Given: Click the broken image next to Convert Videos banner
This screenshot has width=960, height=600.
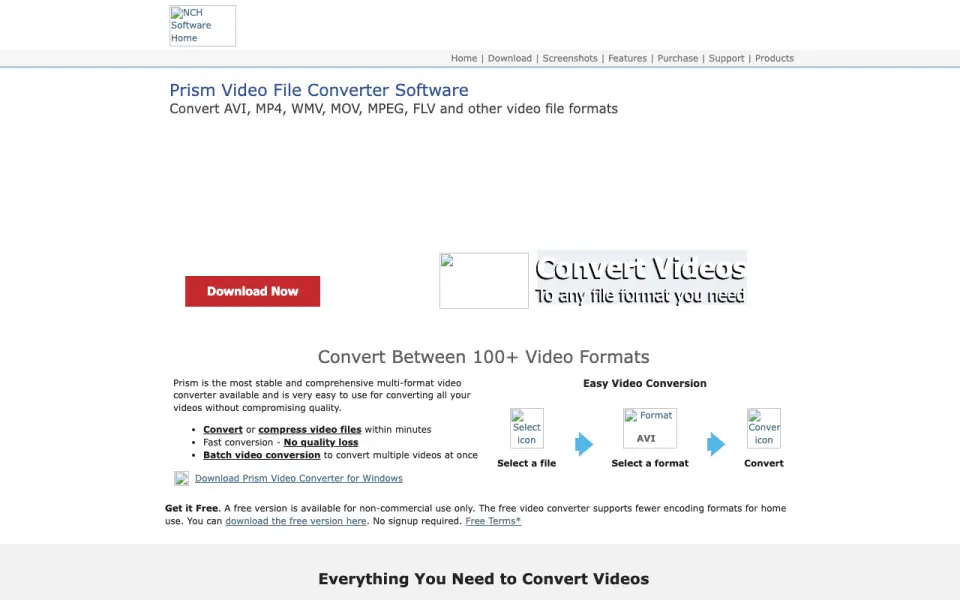Looking at the screenshot, I should 484,280.
